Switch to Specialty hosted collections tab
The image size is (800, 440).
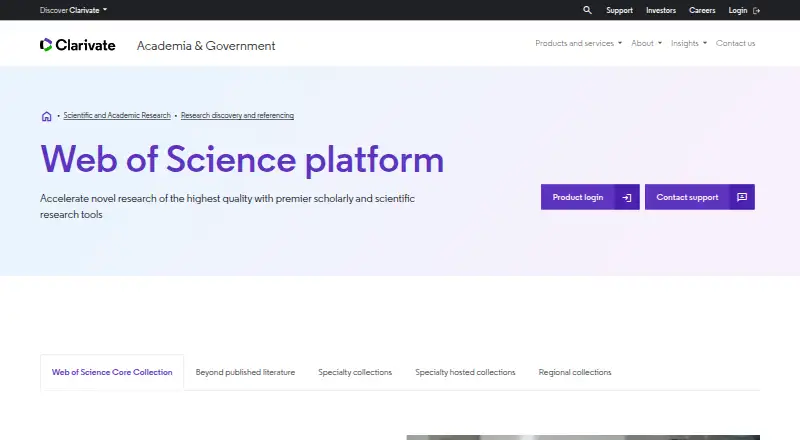point(465,373)
